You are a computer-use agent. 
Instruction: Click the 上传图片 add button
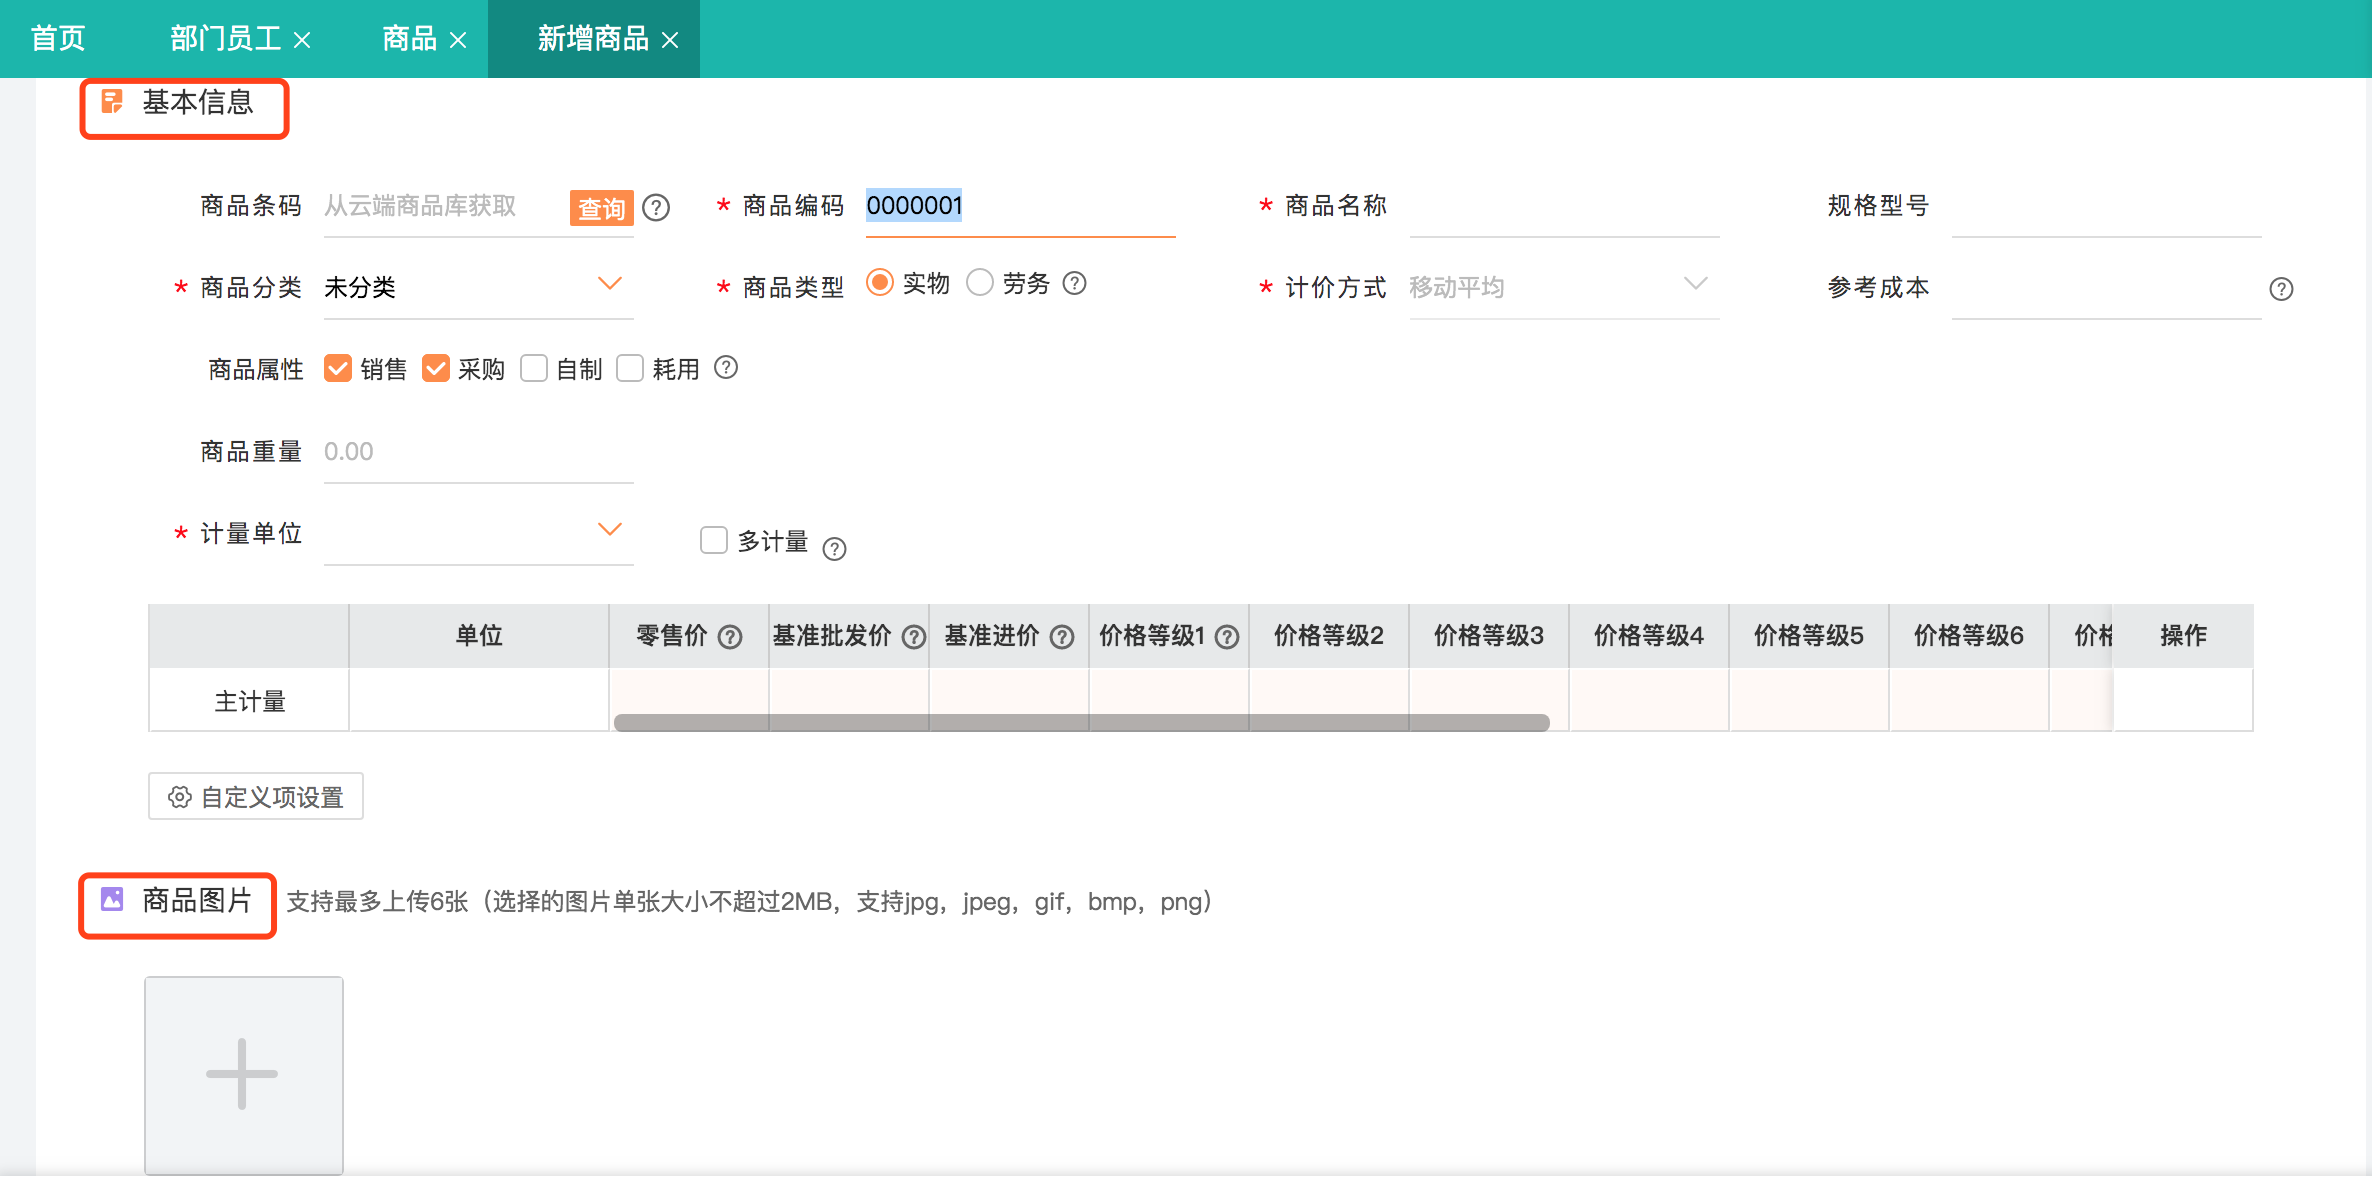[x=241, y=1072]
